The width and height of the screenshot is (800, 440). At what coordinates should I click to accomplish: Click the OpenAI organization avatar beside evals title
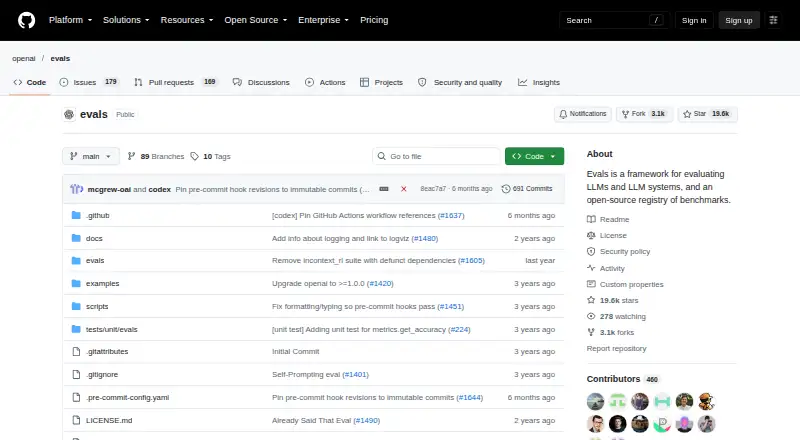coord(69,114)
